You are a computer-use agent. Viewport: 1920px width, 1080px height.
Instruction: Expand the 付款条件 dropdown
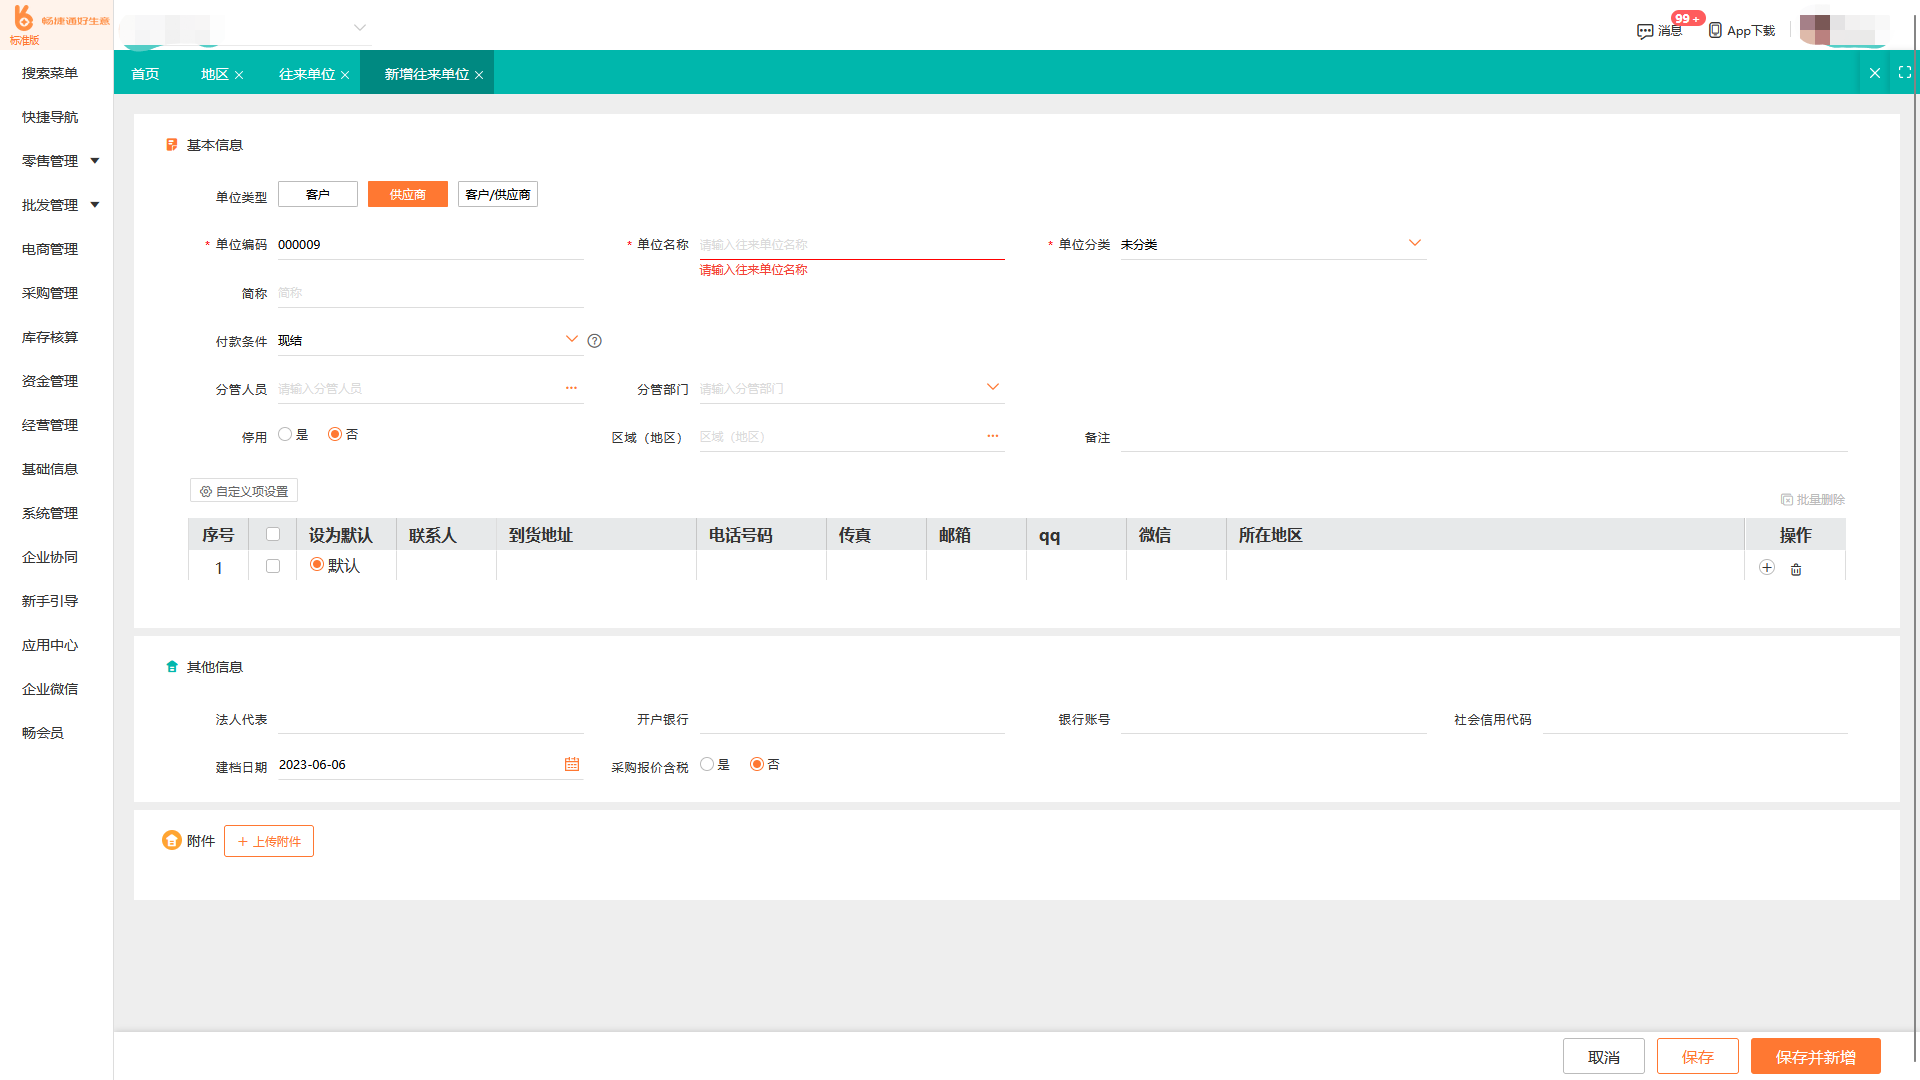(570, 340)
